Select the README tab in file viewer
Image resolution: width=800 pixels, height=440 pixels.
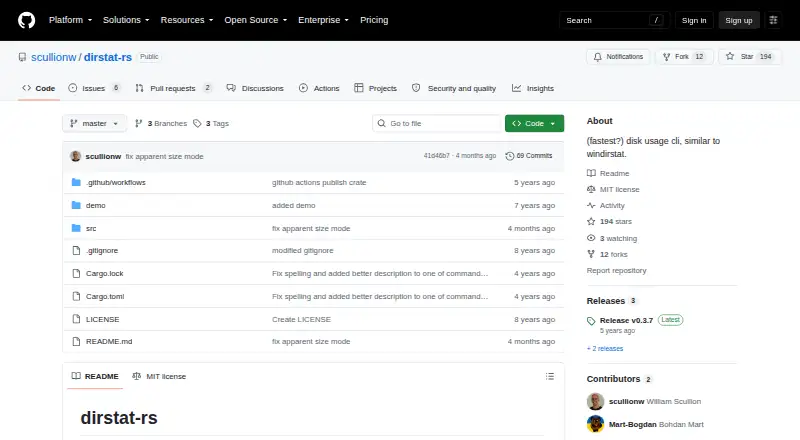tap(95, 376)
